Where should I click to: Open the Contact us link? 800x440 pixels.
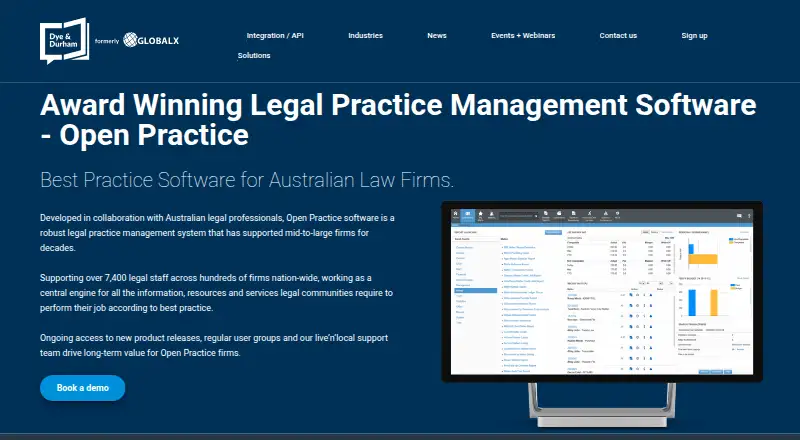coord(618,36)
